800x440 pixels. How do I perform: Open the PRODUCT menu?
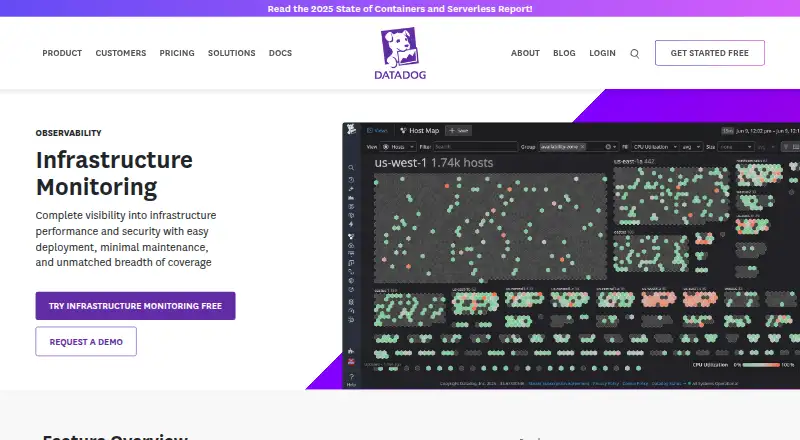(62, 53)
